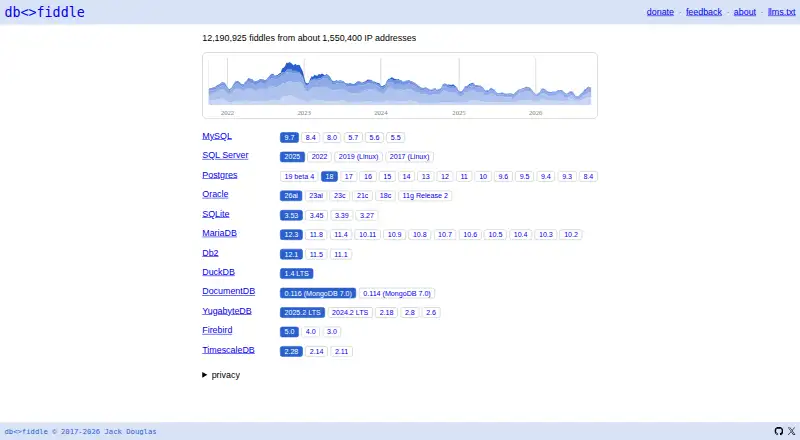This screenshot has width=800, height=440.
Task: Choose Db2 version 12.1
Action: [x=291, y=254]
